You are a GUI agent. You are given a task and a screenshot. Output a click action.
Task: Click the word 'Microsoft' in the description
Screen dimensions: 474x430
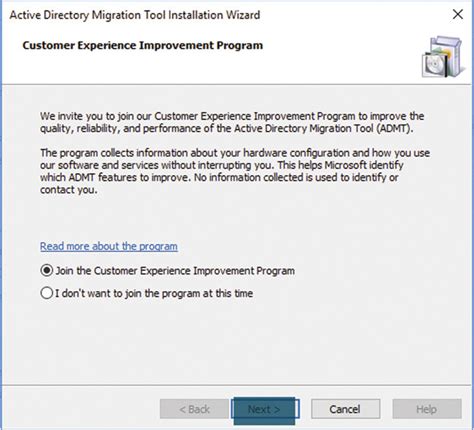pyautogui.click(x=346, y=165)
